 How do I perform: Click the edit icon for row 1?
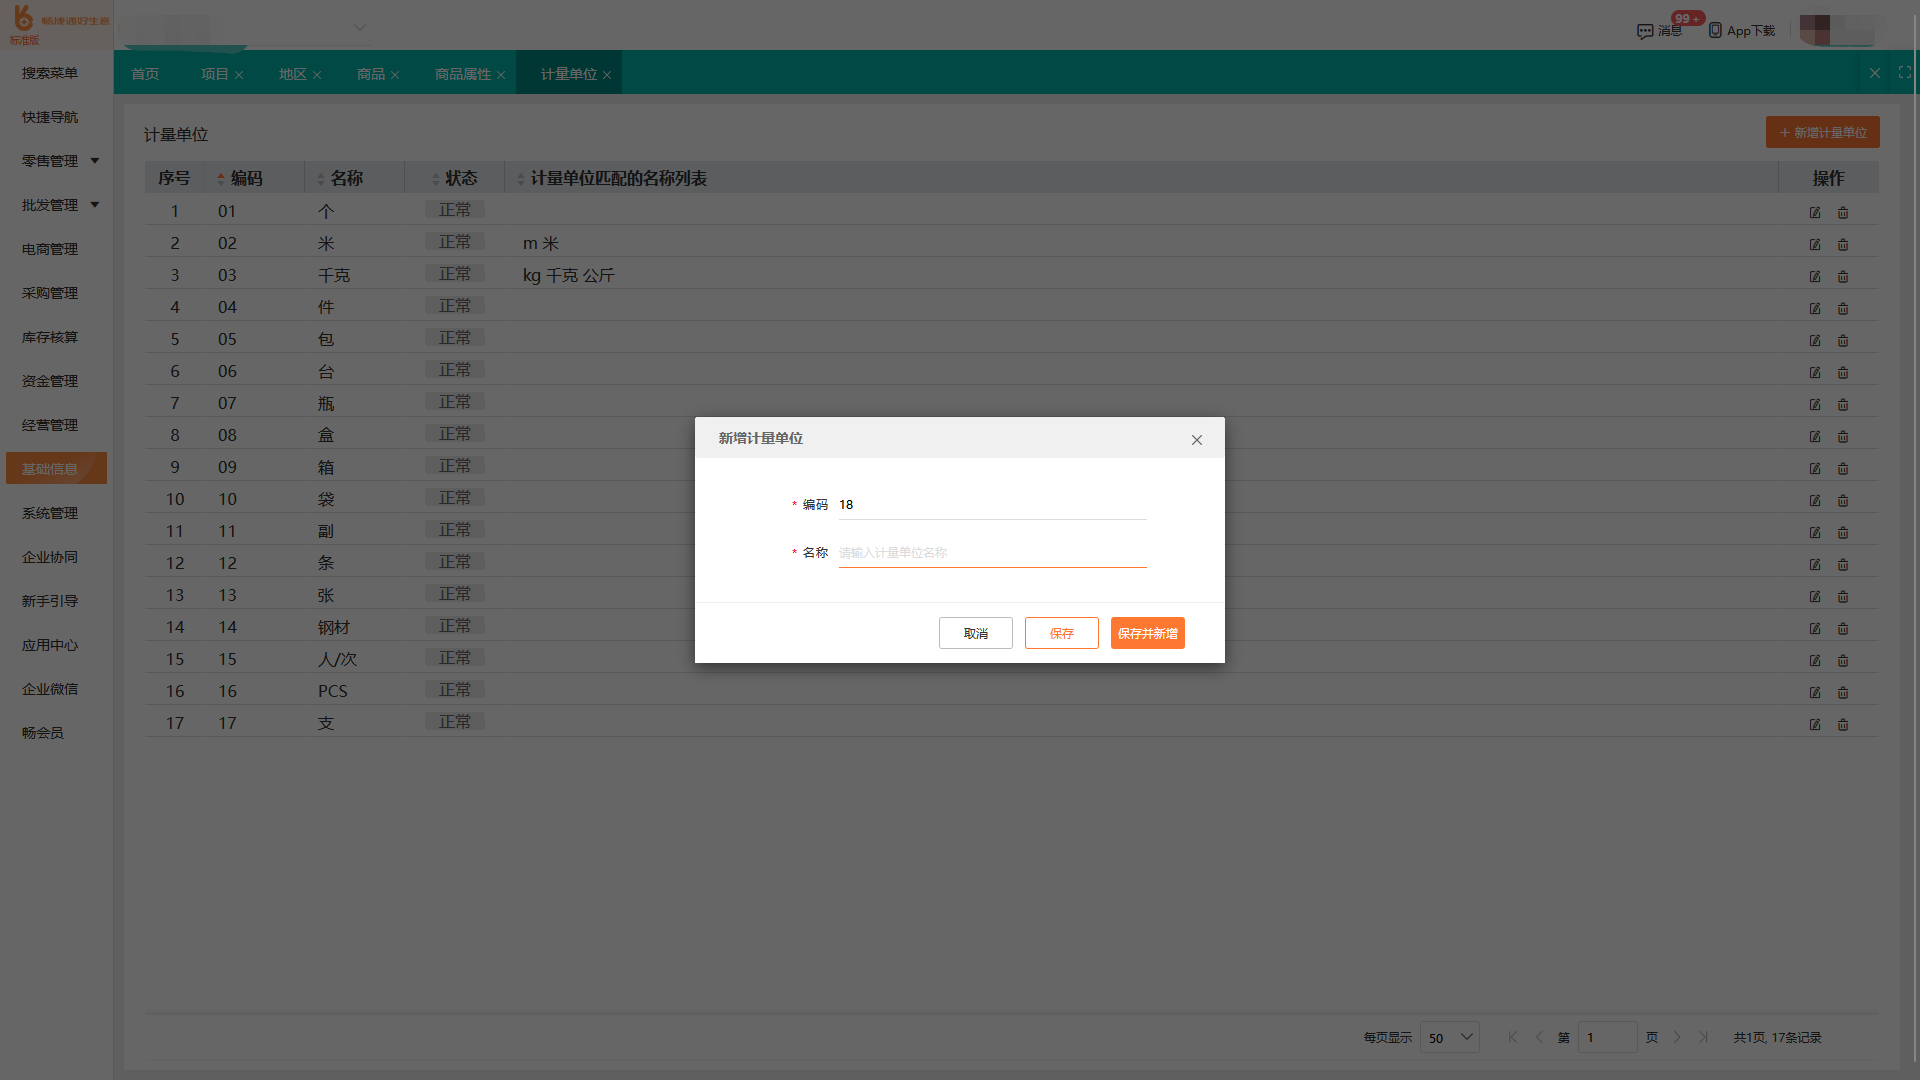pyautogui.click(x=1815, y=208)
